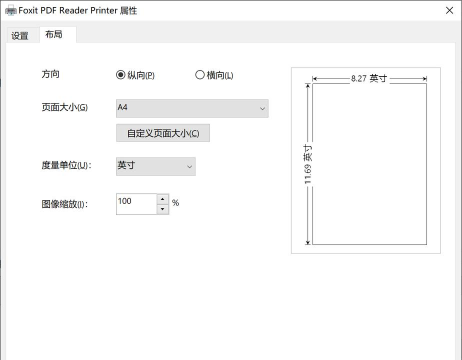
Task: Open the 度量单位 英寸 dropdown
Action: 156,166
